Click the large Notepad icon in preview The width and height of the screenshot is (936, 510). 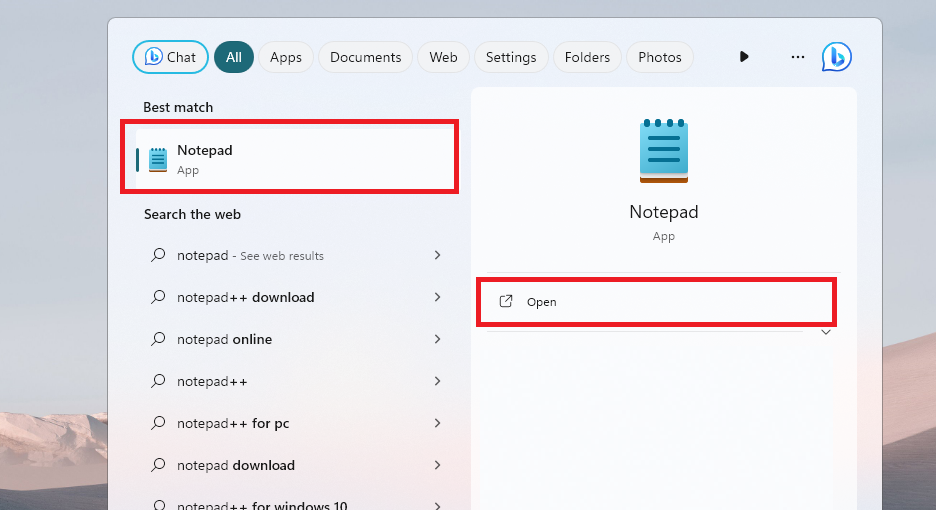(x=664, y=150)
